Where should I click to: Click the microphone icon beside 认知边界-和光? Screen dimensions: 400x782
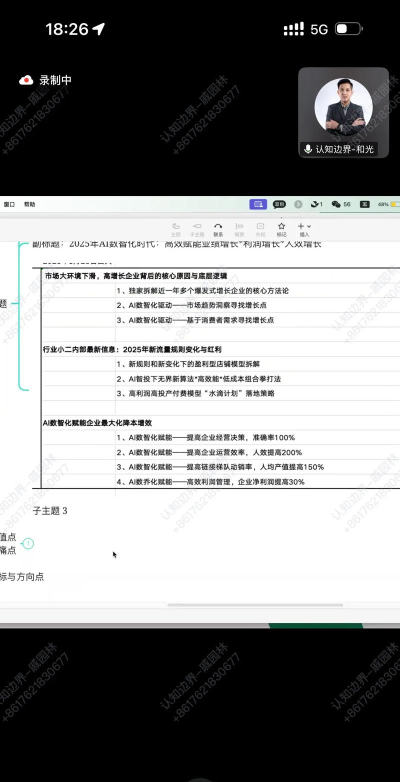pos(308,149)
